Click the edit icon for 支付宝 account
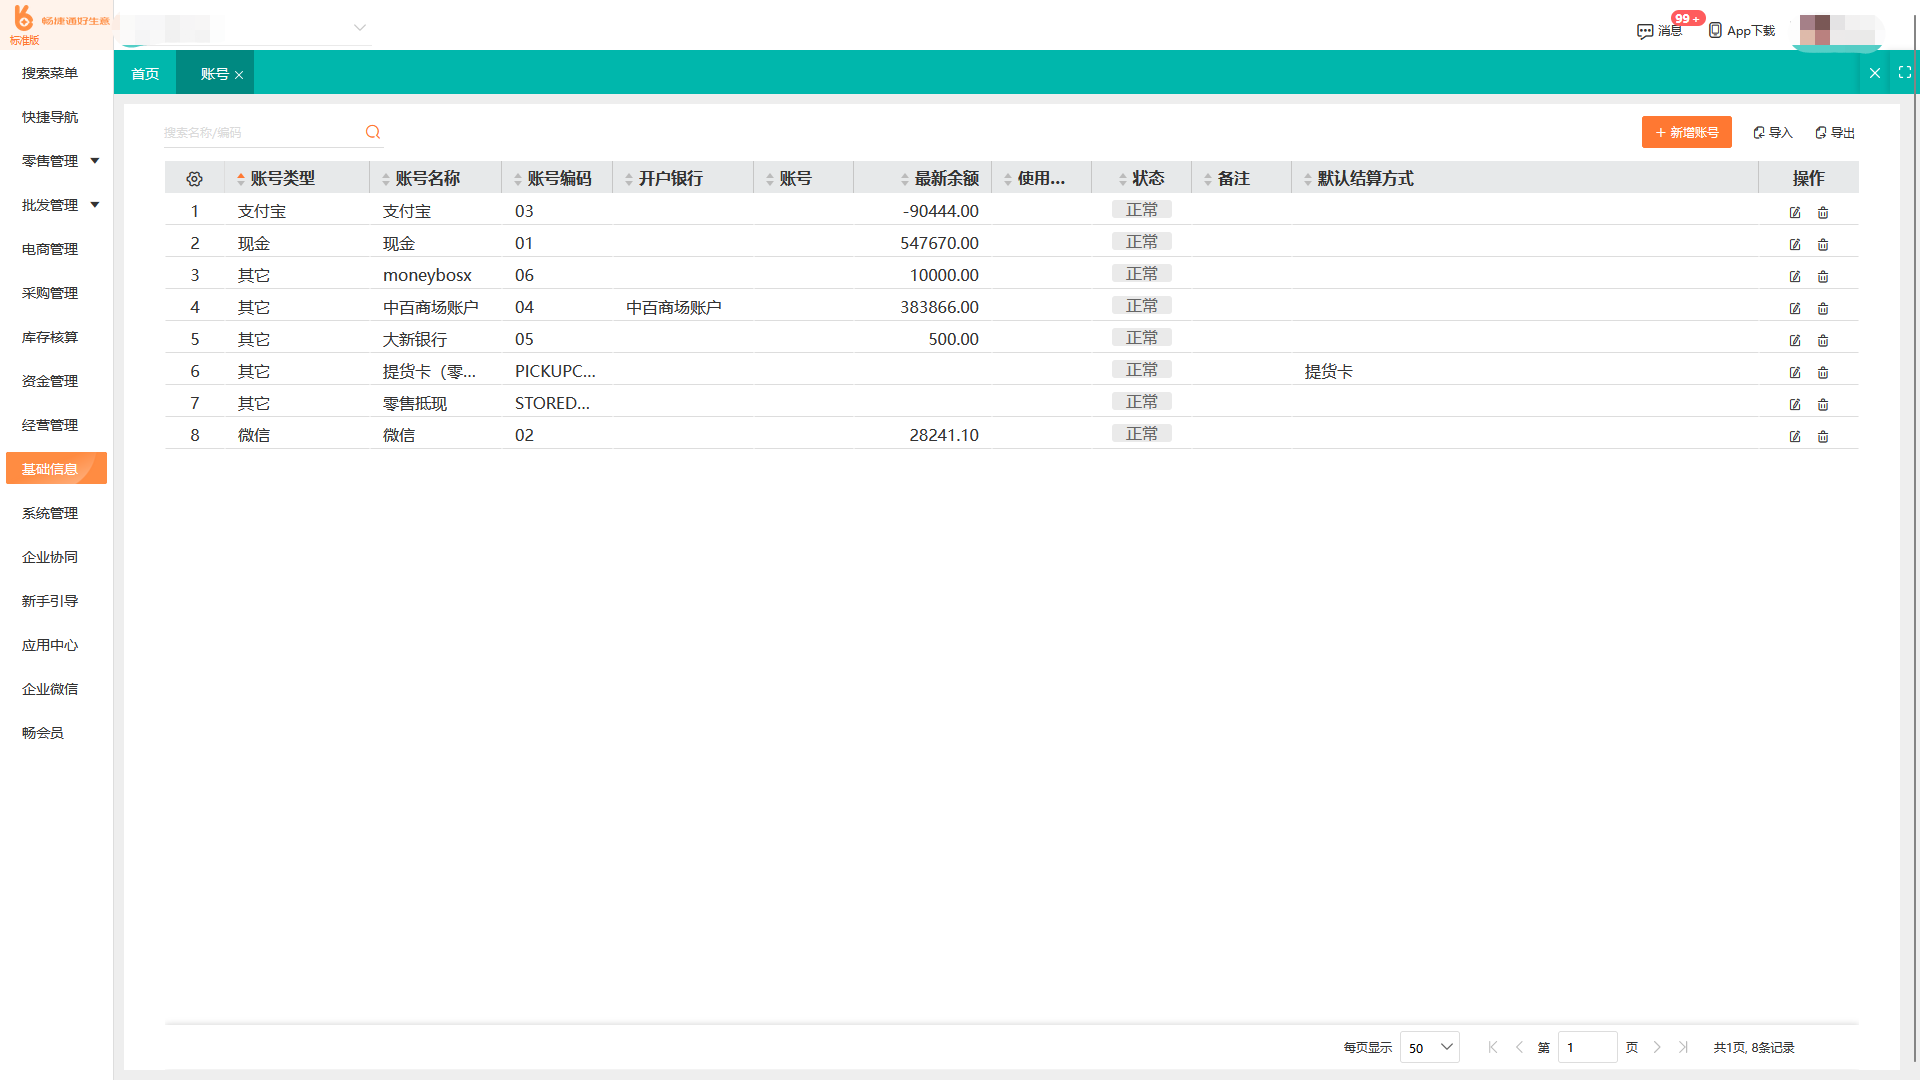The image size is (1920, 1080). coord(1795,211)
